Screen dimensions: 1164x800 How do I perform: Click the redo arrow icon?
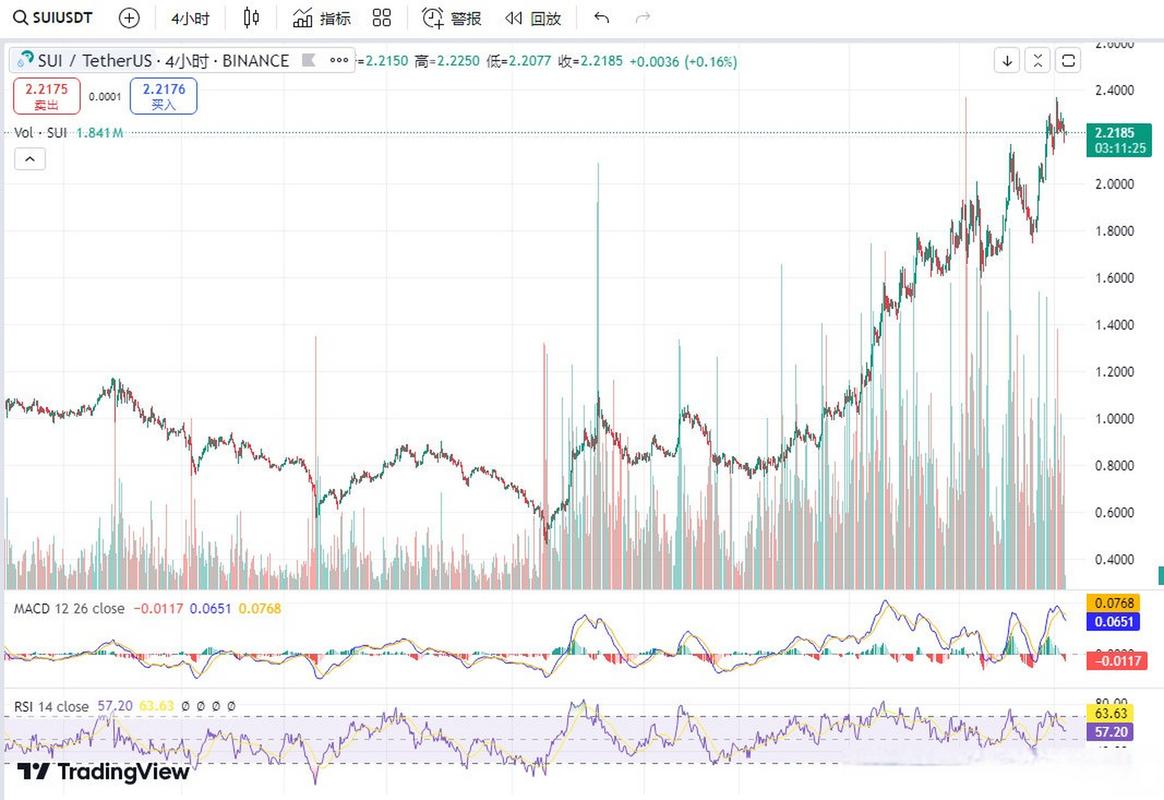coord(643,18)
